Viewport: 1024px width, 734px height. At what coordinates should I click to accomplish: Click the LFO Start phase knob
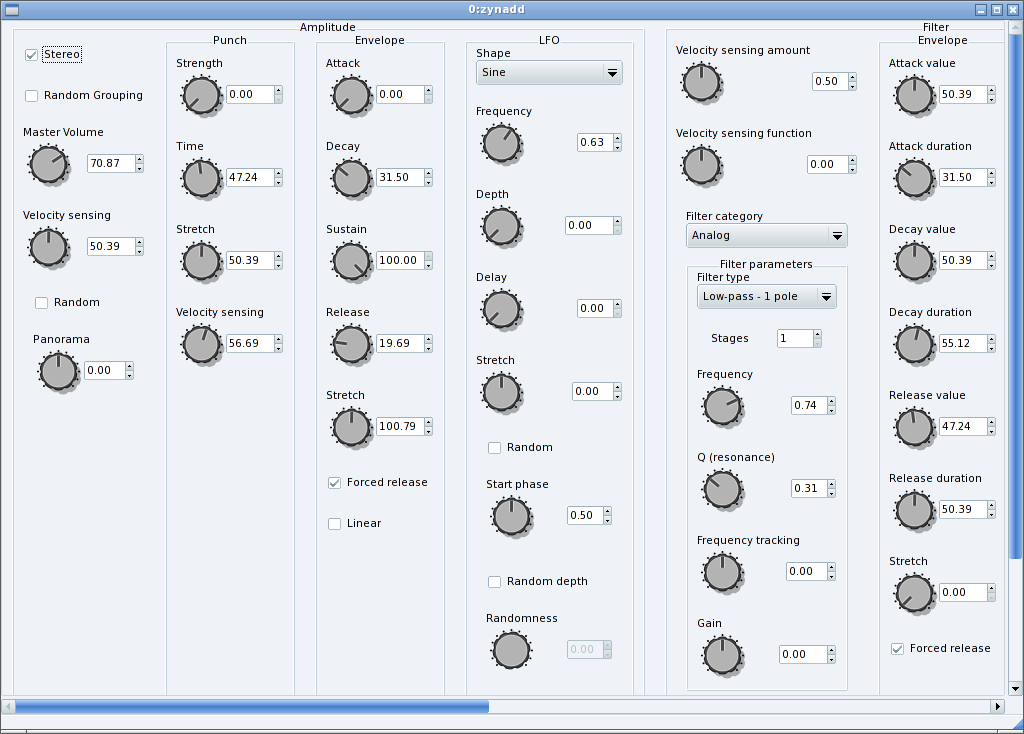[x=511, y=516]
